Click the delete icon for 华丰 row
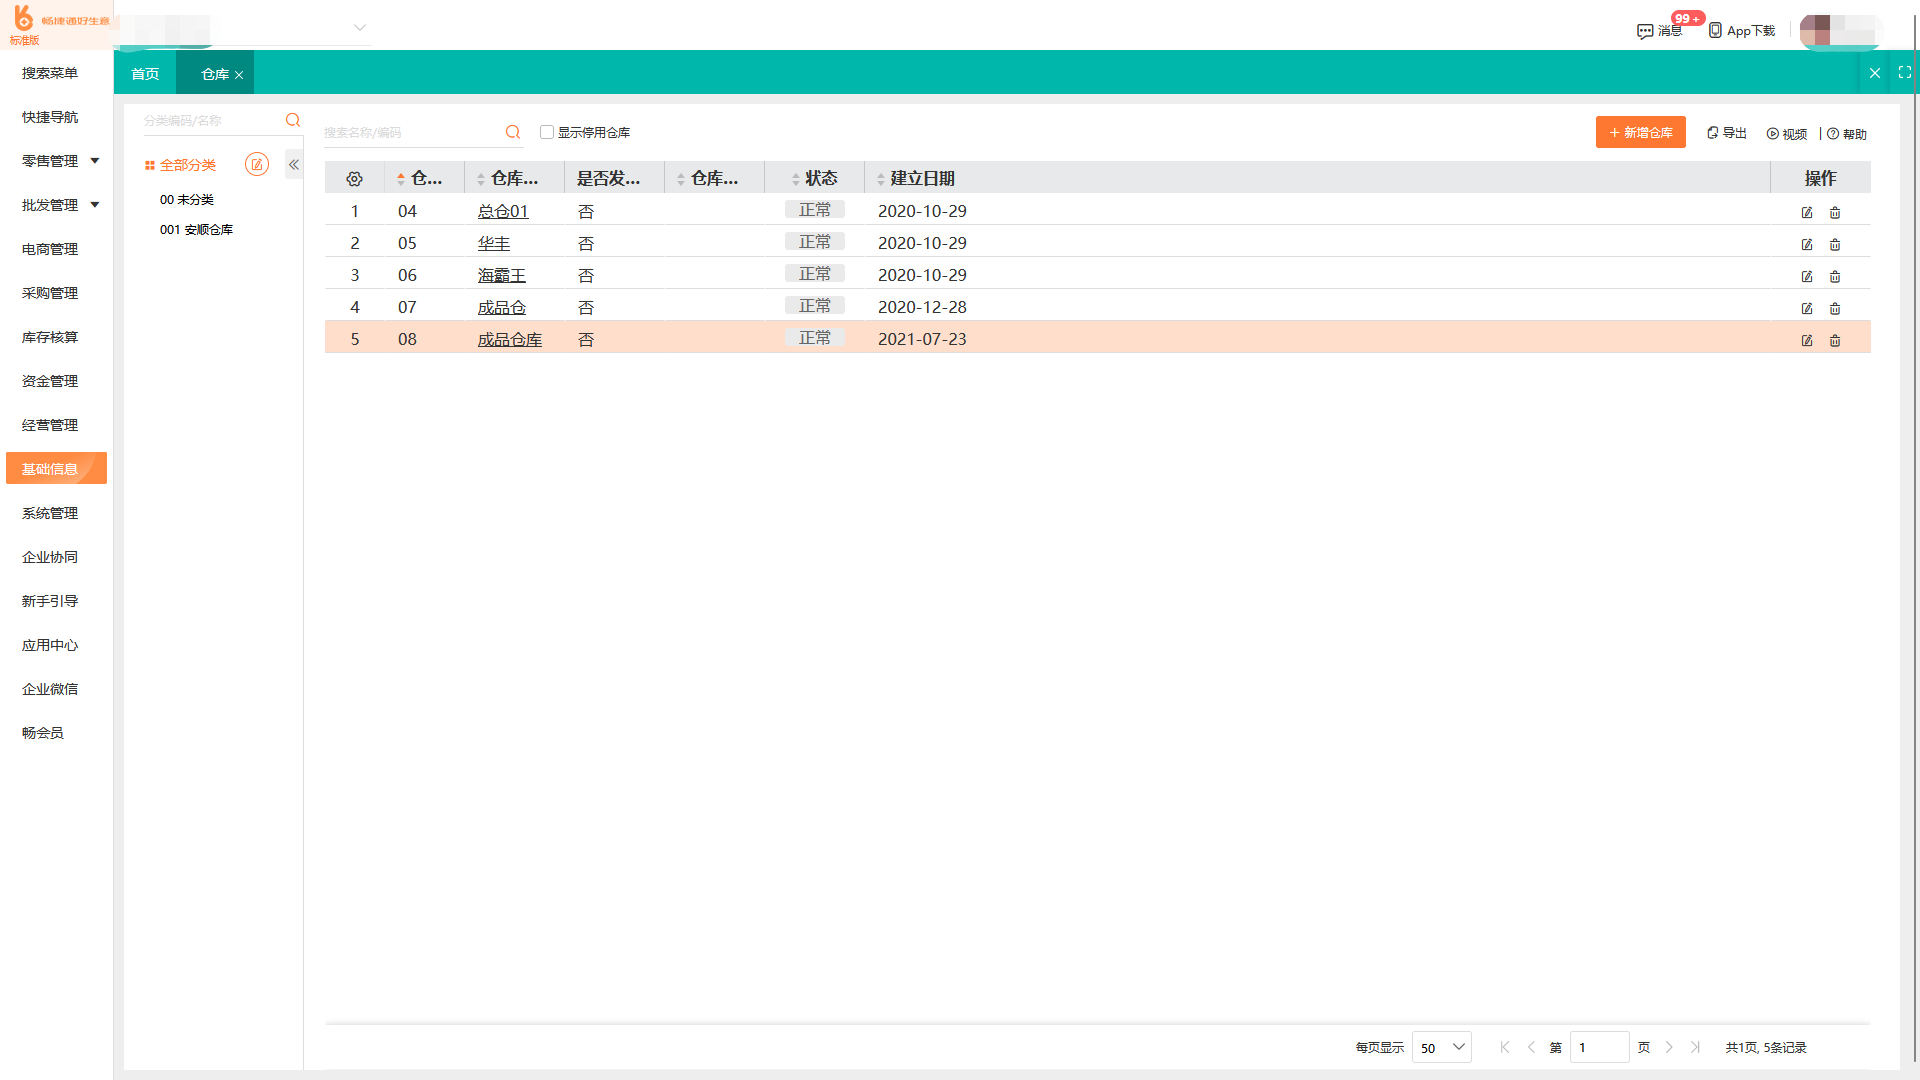 (1836, 243)
